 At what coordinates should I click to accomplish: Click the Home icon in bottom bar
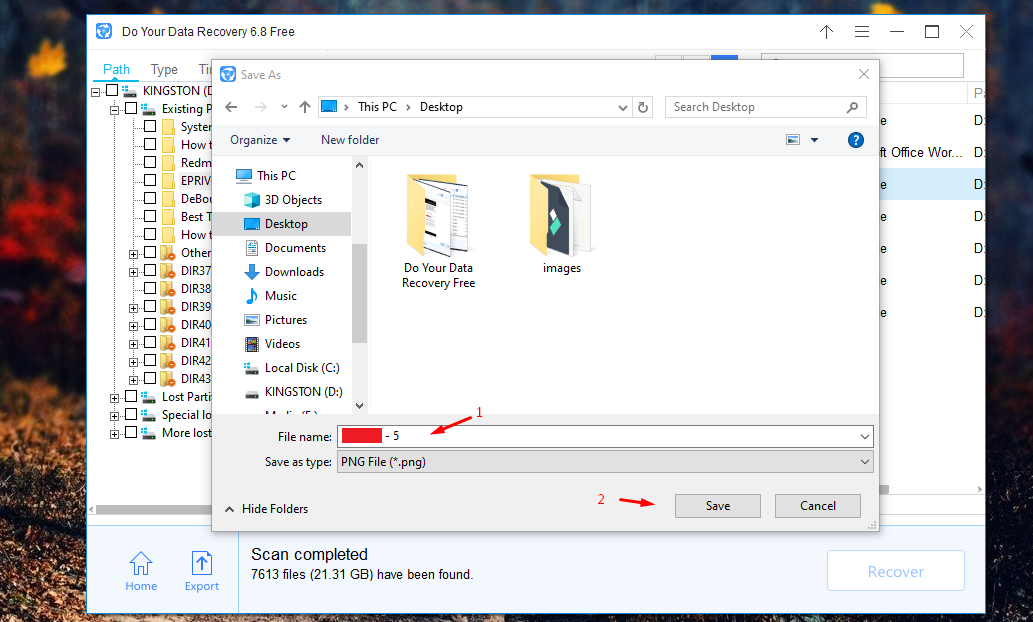pyautogui.click(x=141, y=569)
